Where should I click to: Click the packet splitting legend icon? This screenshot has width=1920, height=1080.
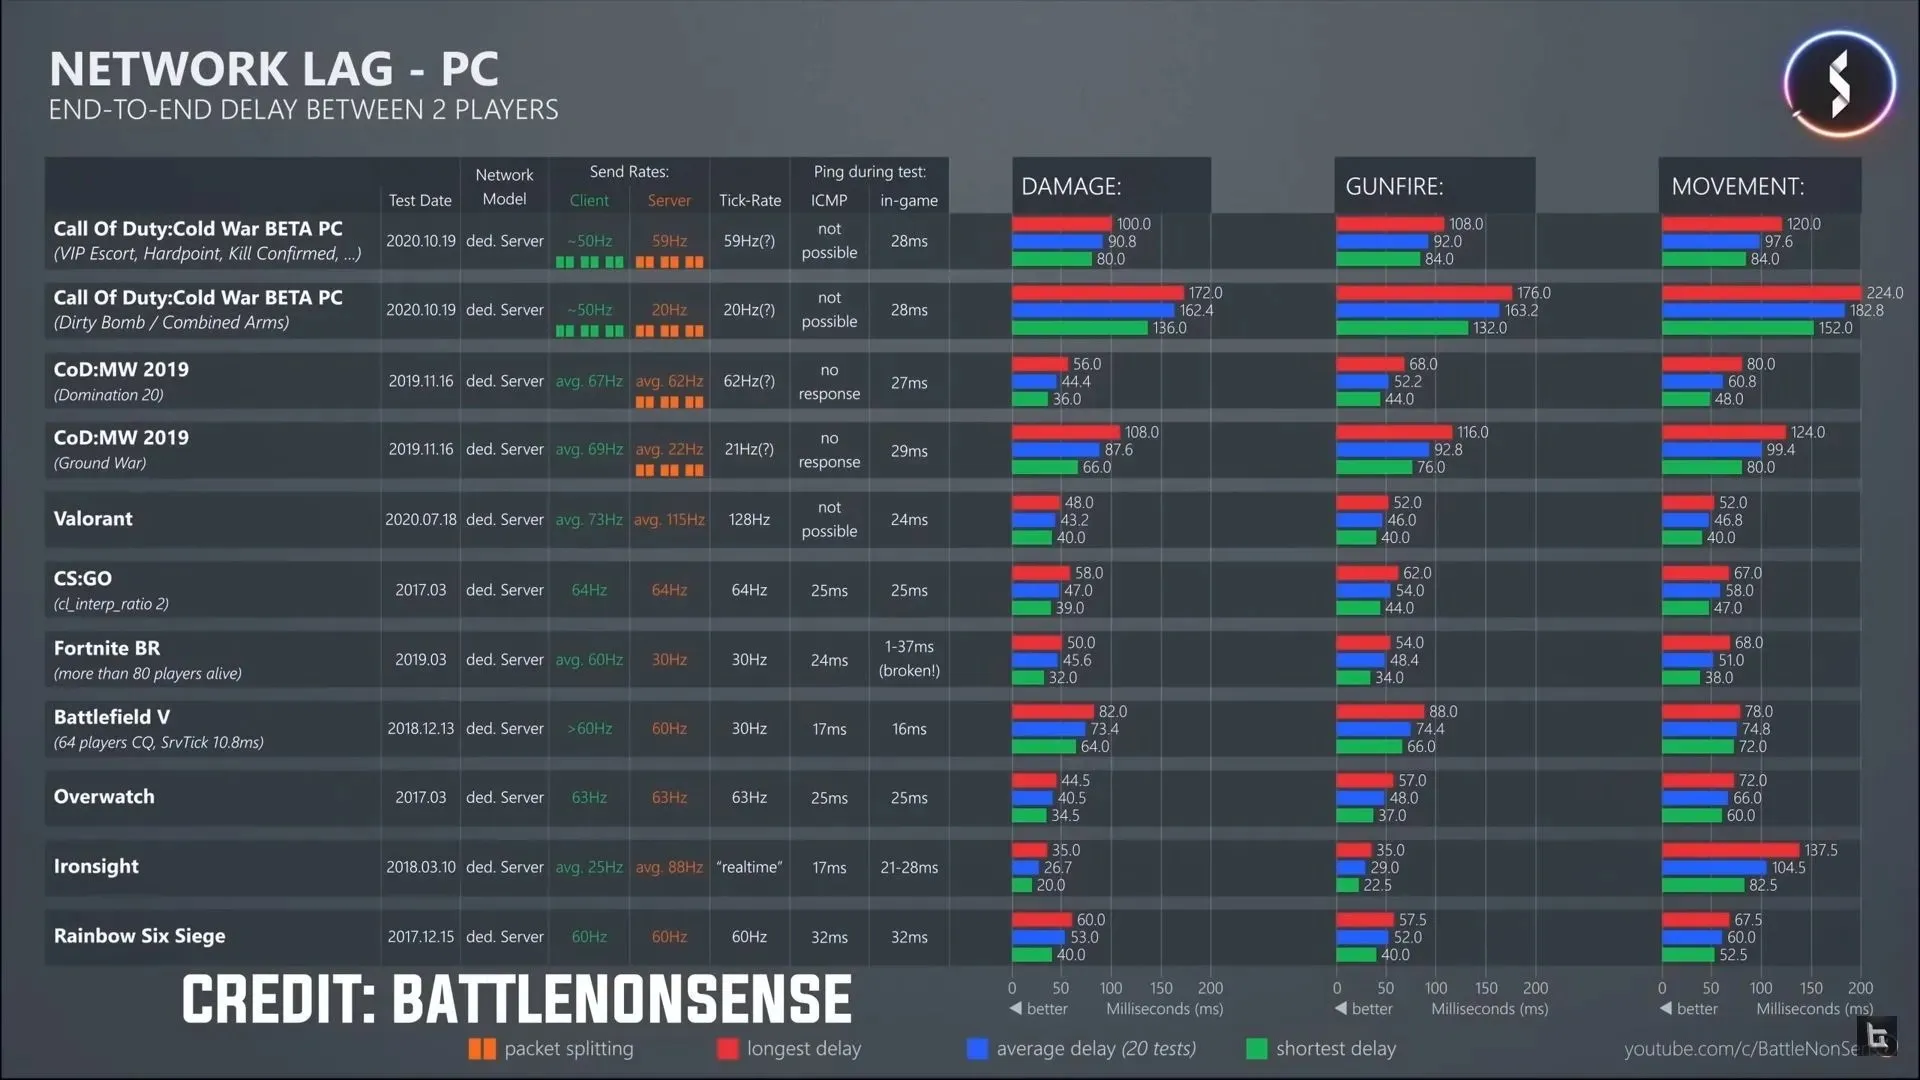coord(476,1047)
